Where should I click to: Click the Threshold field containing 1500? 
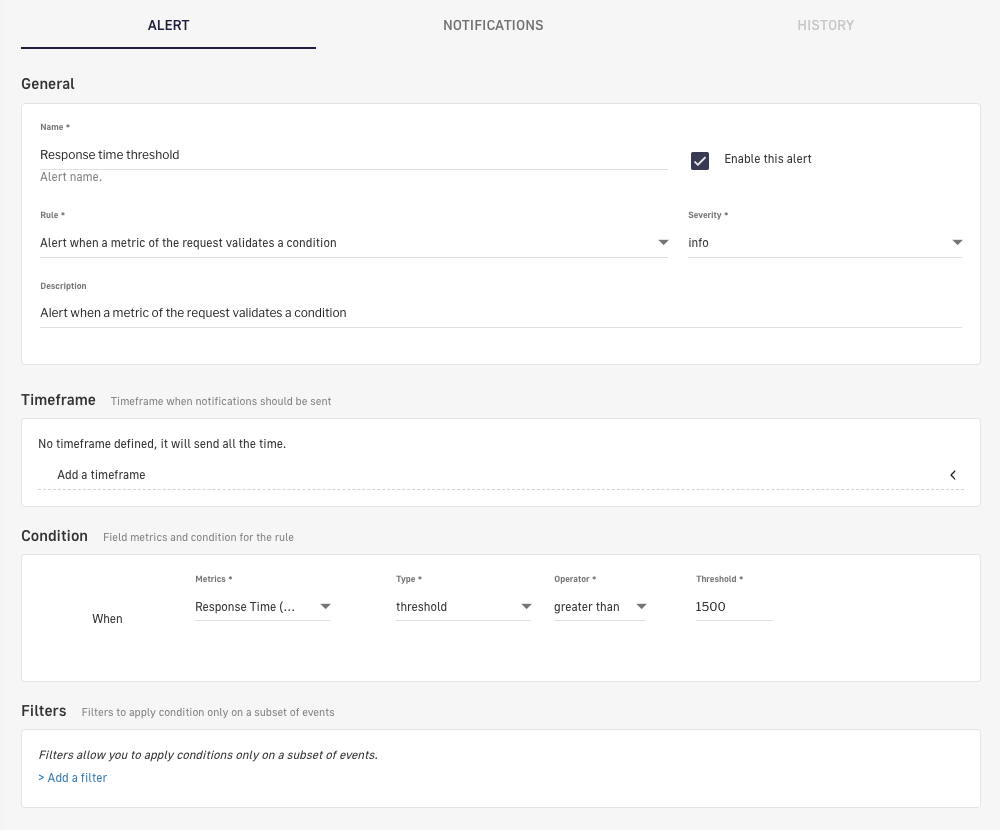click(733, 607)
